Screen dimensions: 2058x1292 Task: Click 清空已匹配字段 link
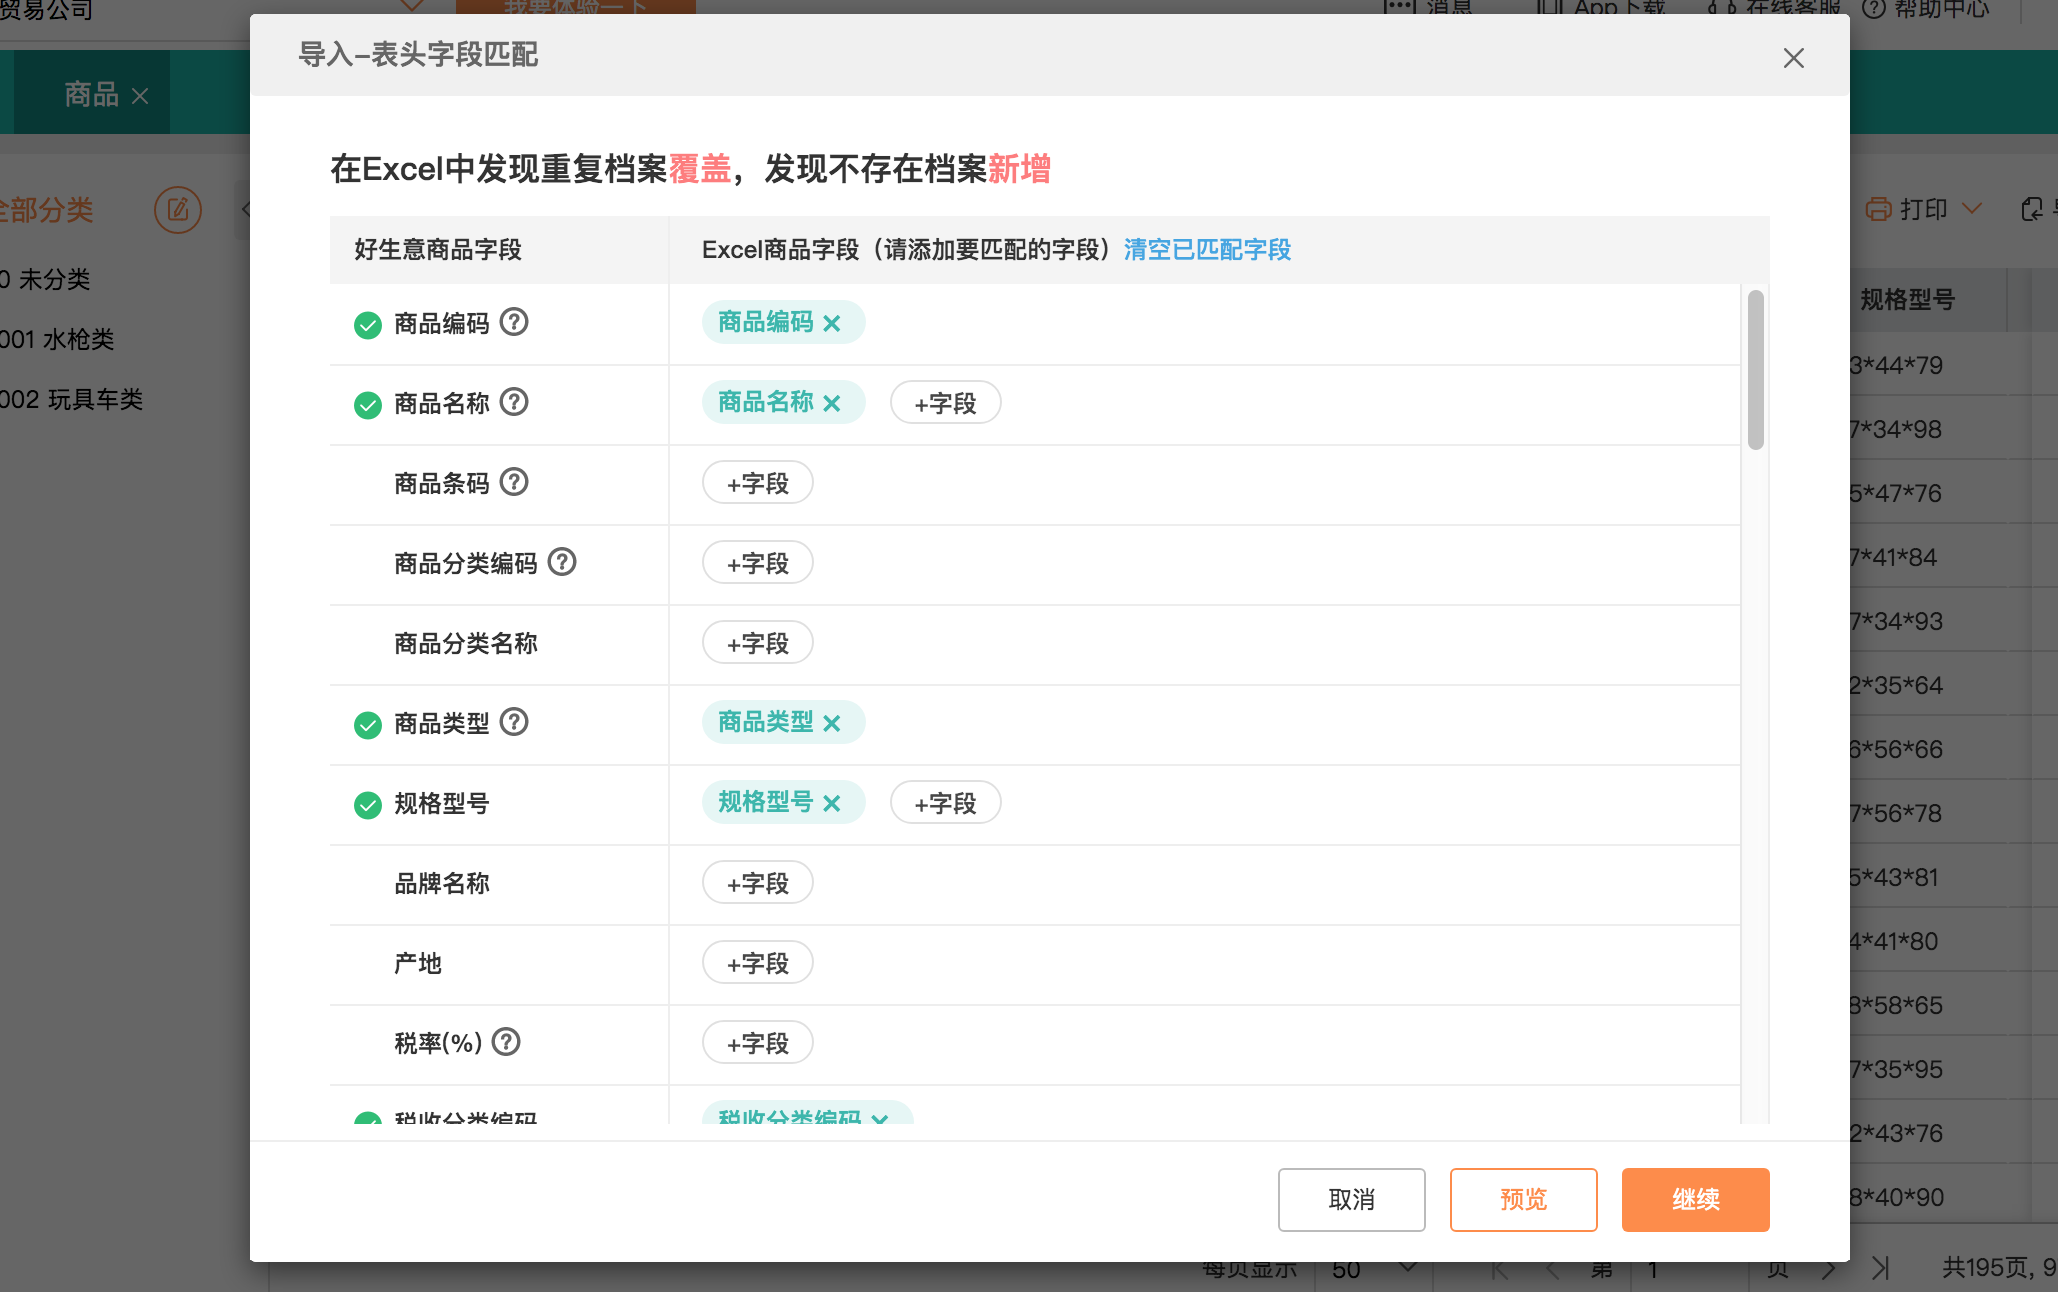(x=1207, y=249)
